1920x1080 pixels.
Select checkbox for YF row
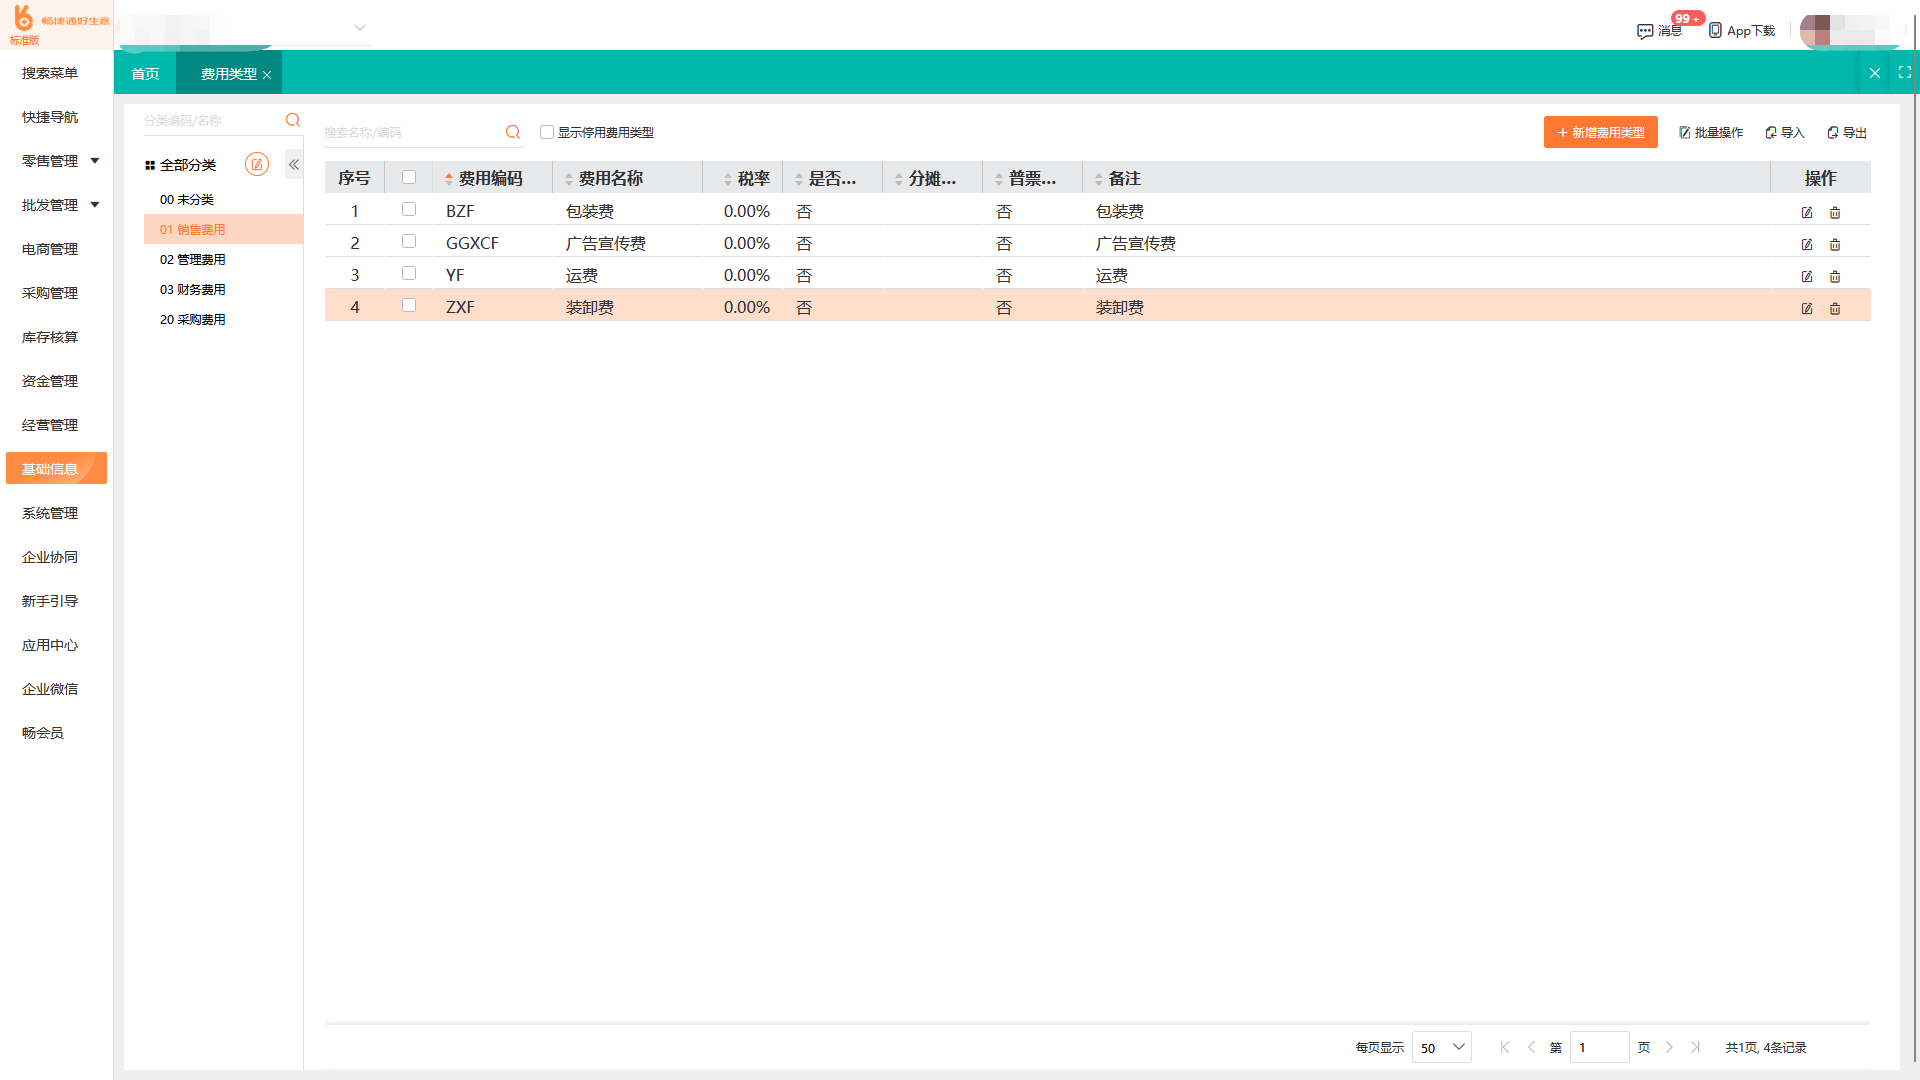[x=409, y=274]
